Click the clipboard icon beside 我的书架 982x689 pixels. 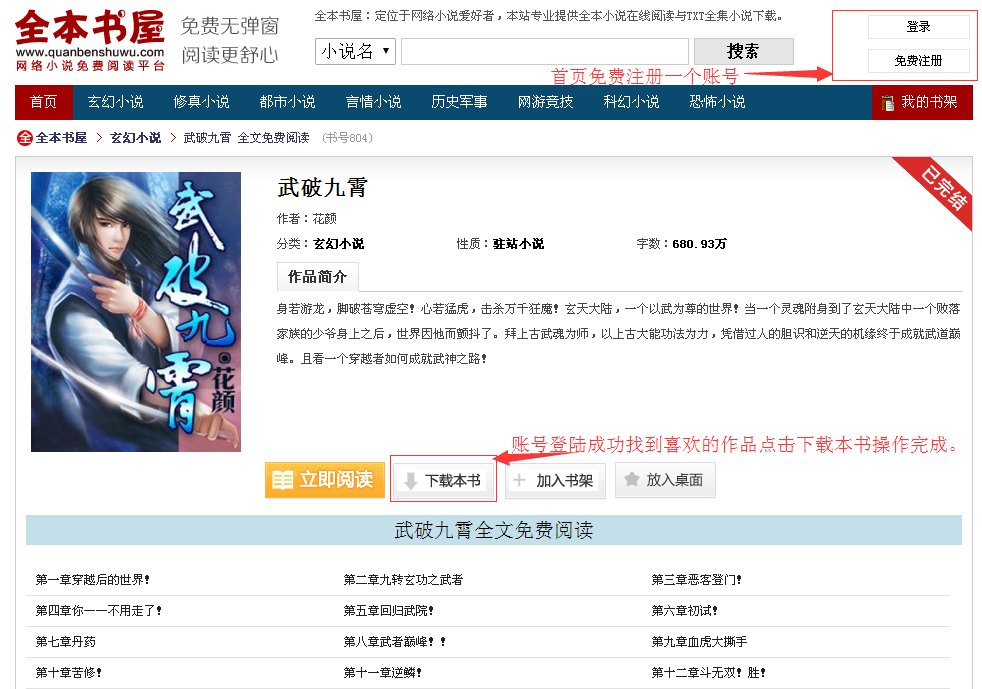click(887, 101)
